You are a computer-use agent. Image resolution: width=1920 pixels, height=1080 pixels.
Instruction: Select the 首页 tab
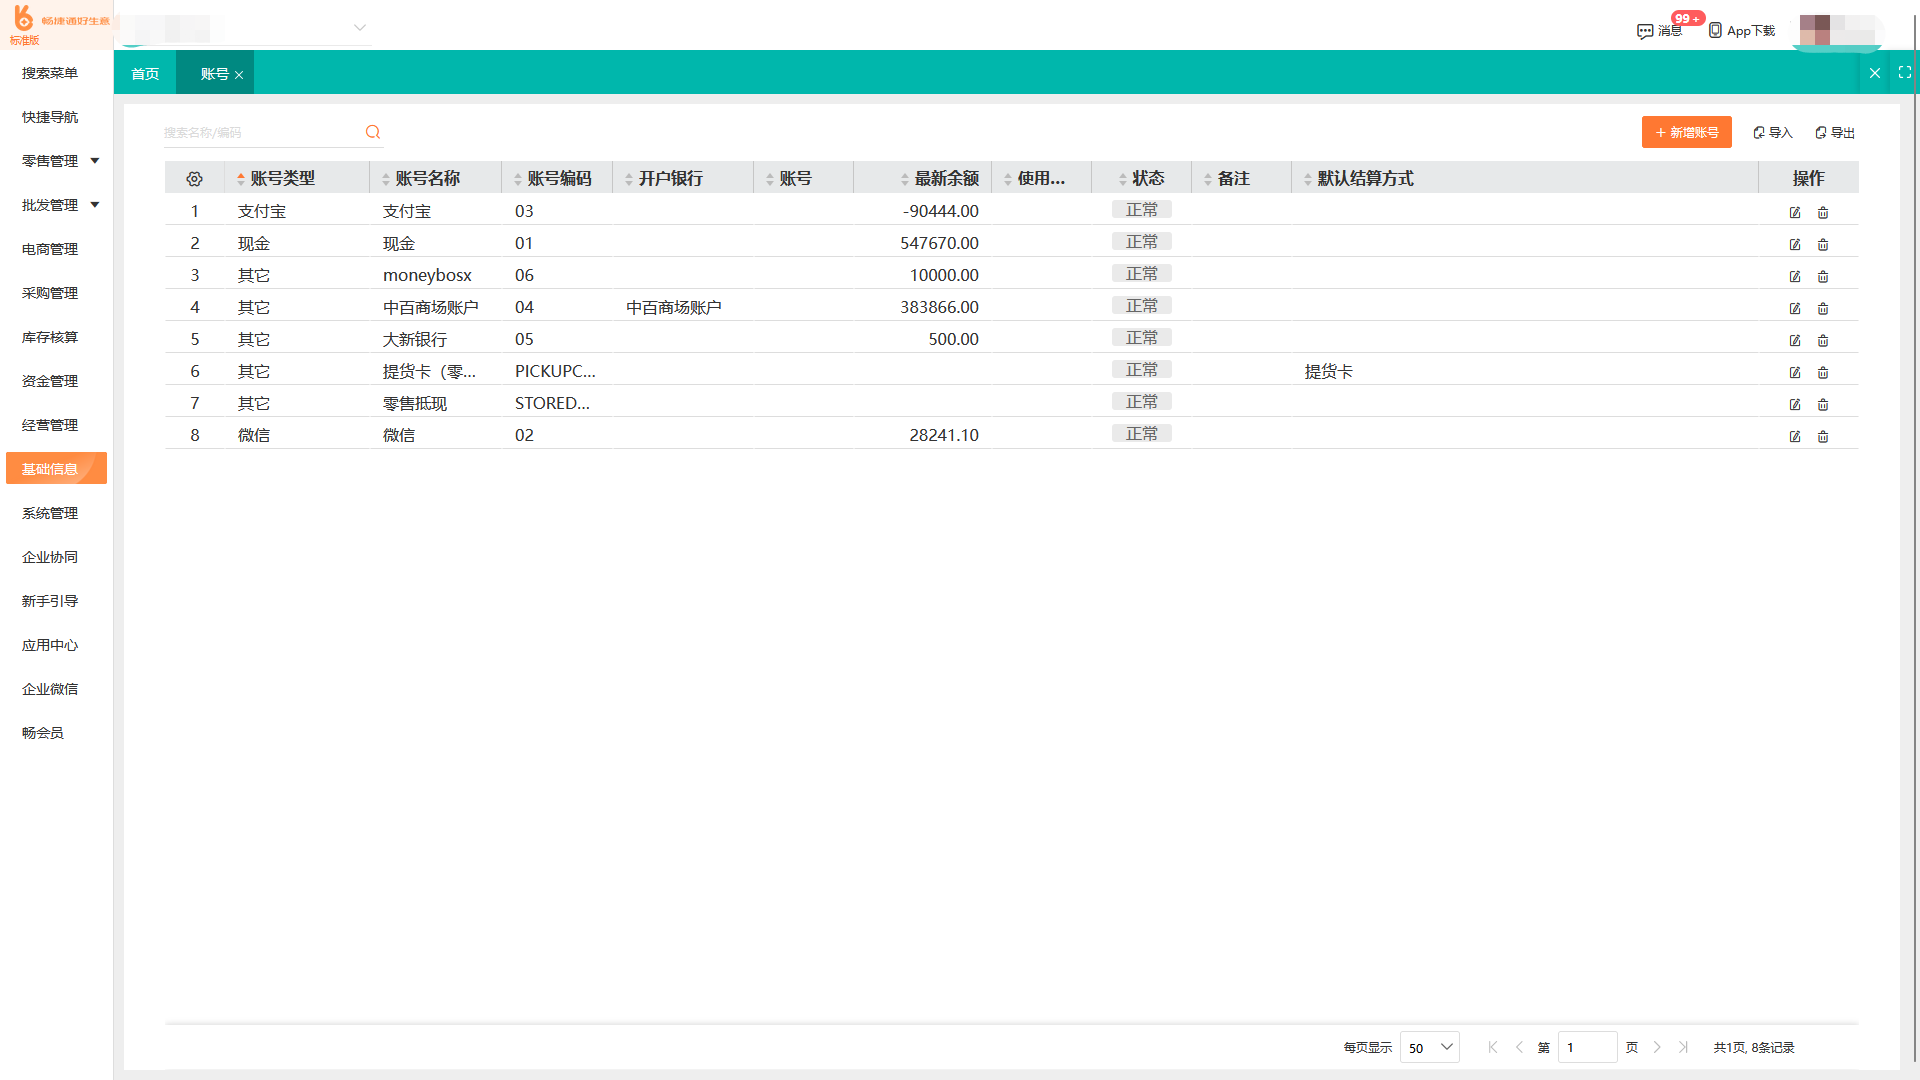coord(145,73)
